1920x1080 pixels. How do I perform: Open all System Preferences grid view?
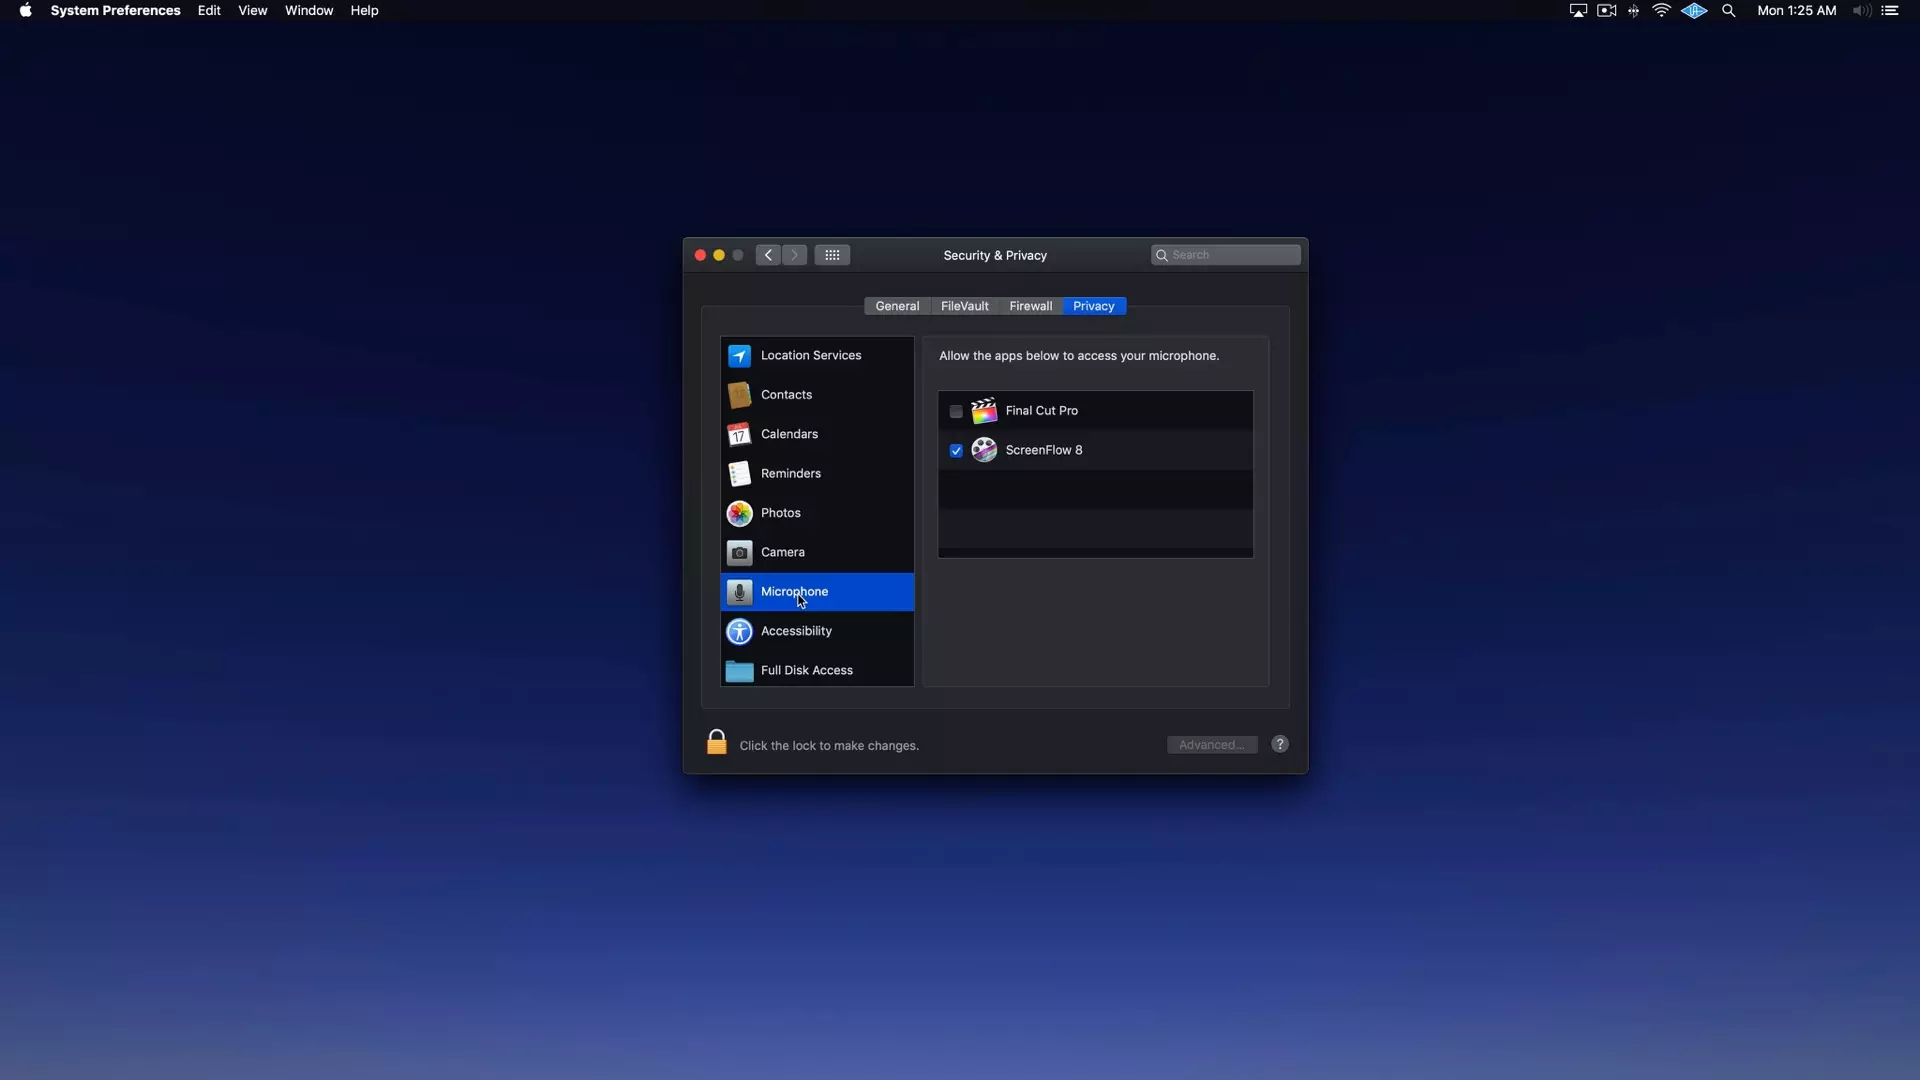(x=832, y=255)
